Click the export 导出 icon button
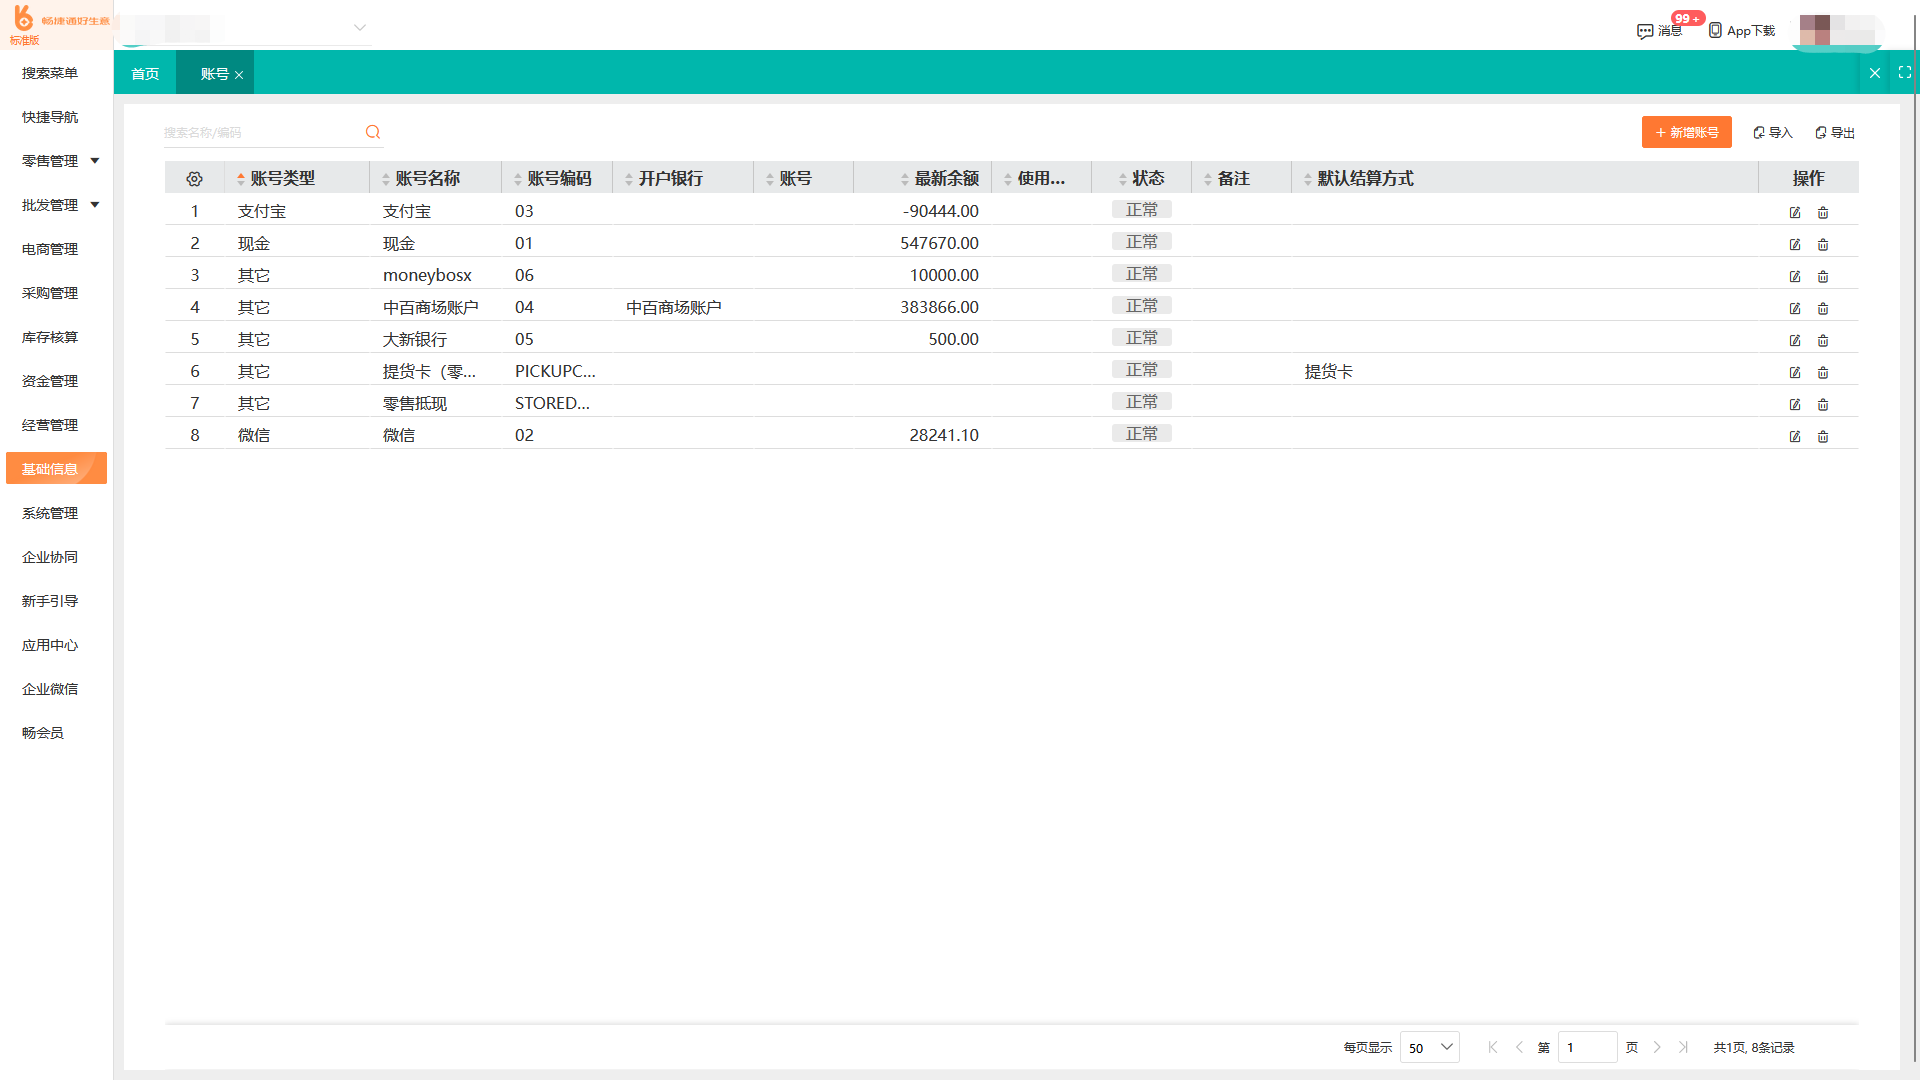The image size is (1920, 1080). (x=1836, y=132)
